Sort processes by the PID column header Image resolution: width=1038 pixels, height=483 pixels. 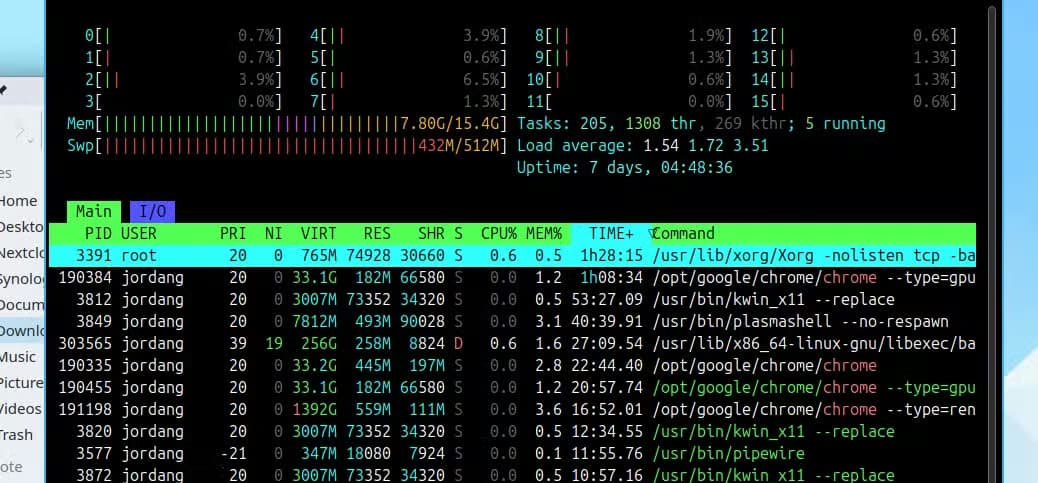coord(99,234)
